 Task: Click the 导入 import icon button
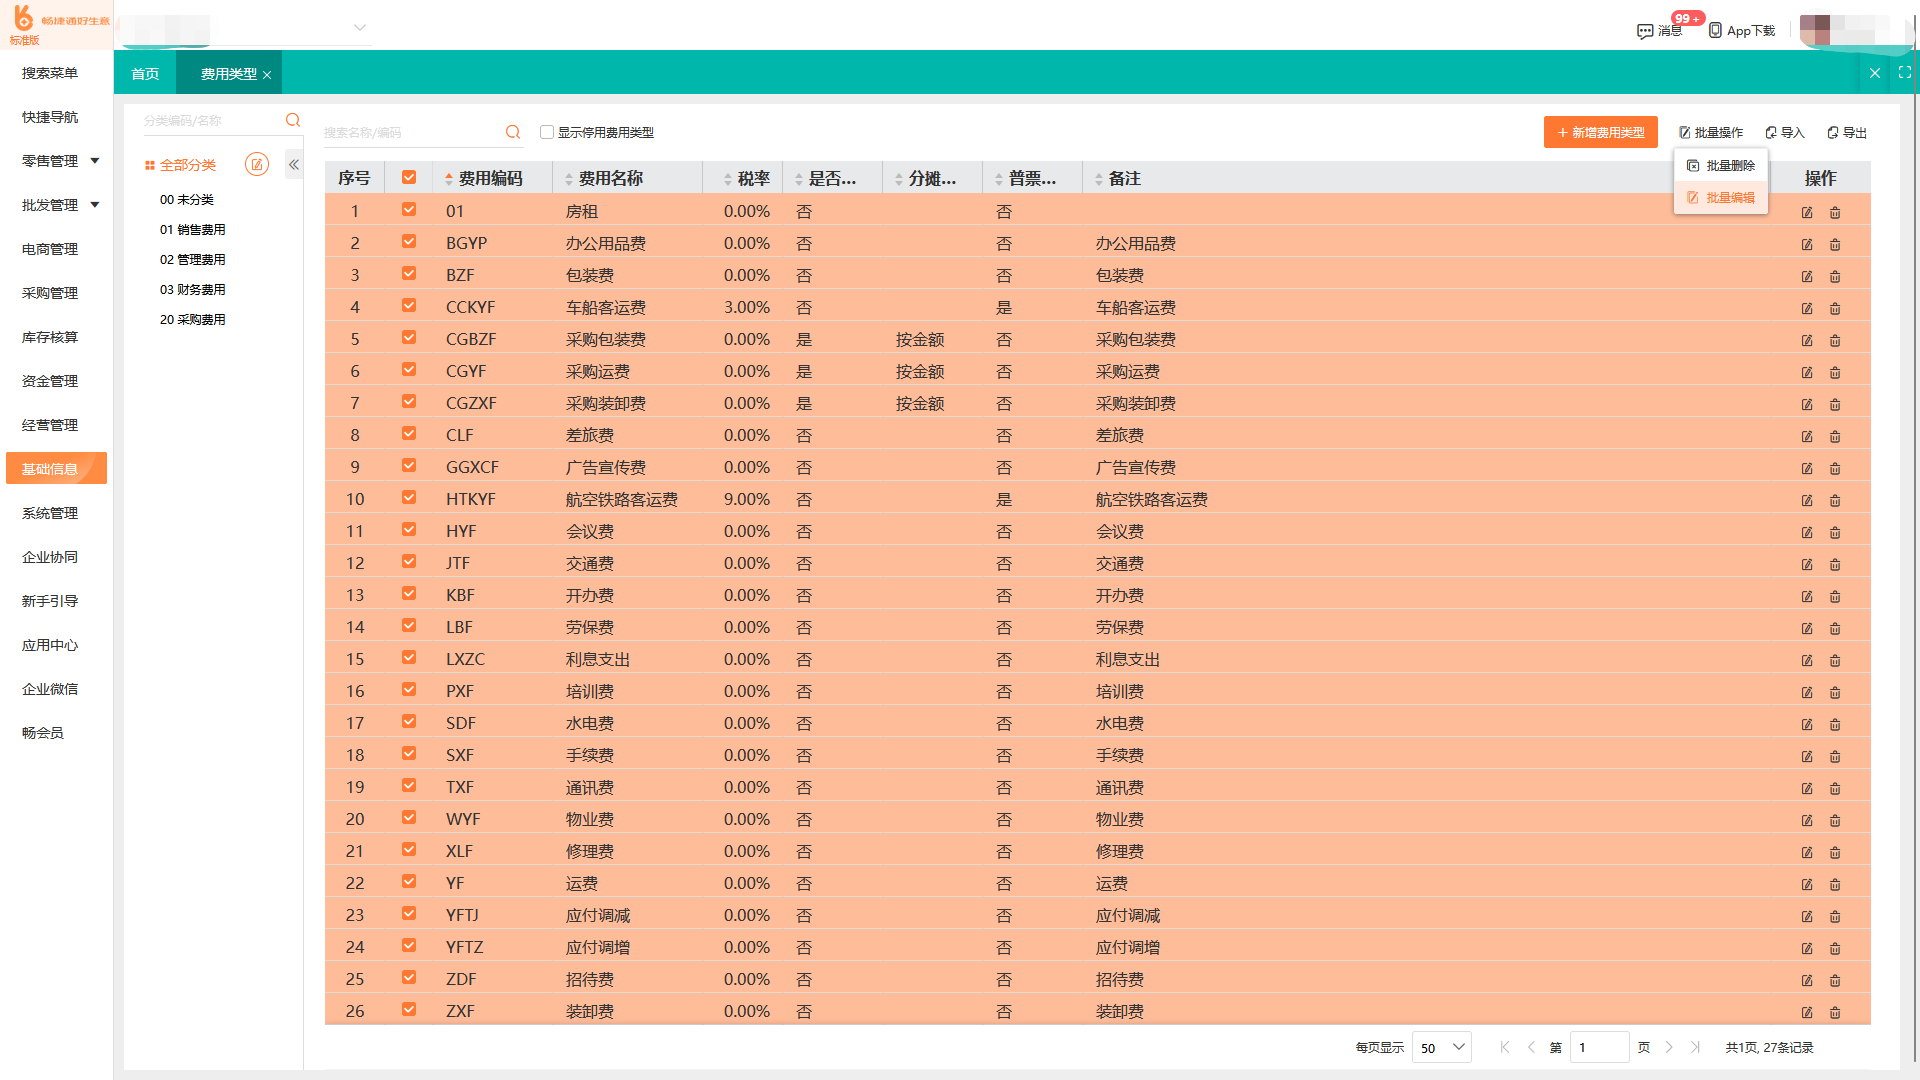pyautogui.click(x=1785, y=131)
